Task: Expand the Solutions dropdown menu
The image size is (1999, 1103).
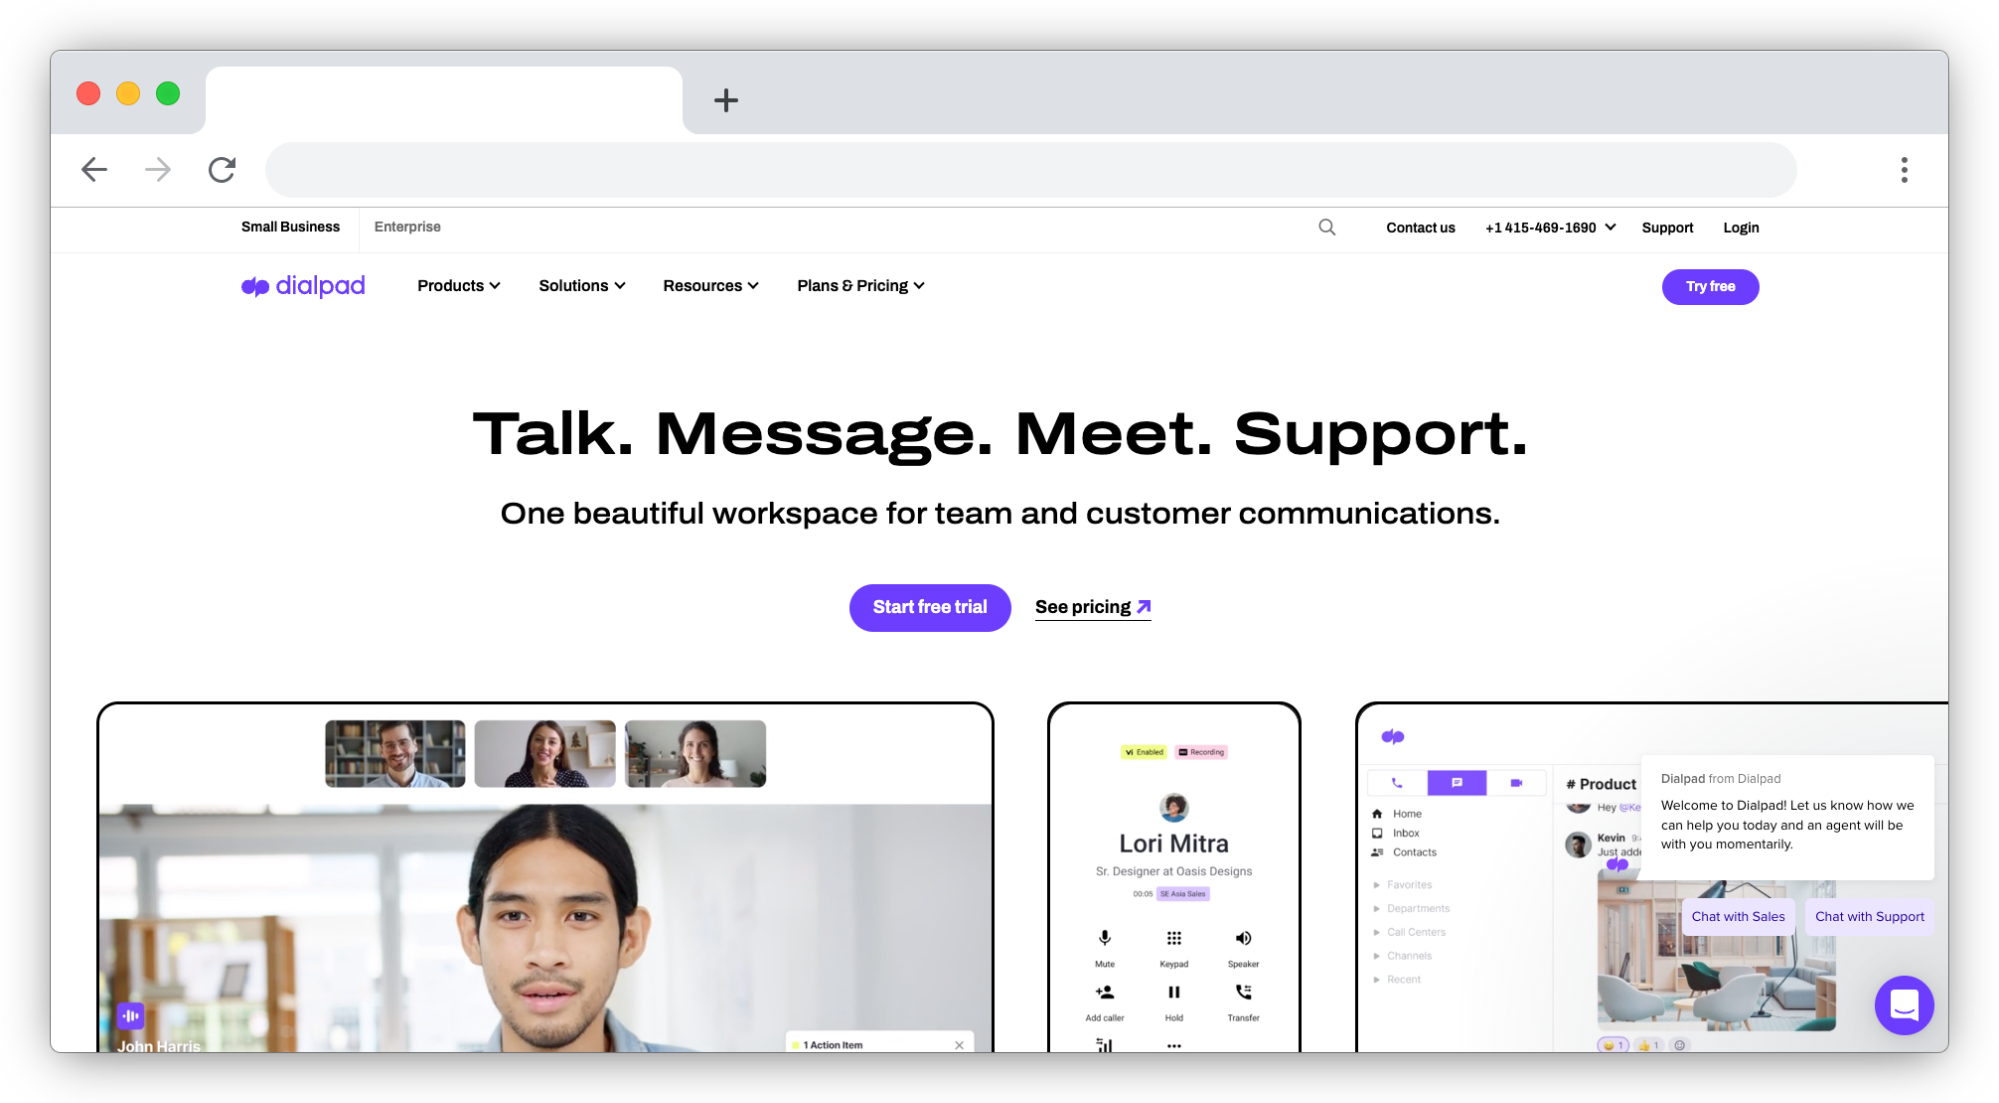Action: (x=581, y=285)
